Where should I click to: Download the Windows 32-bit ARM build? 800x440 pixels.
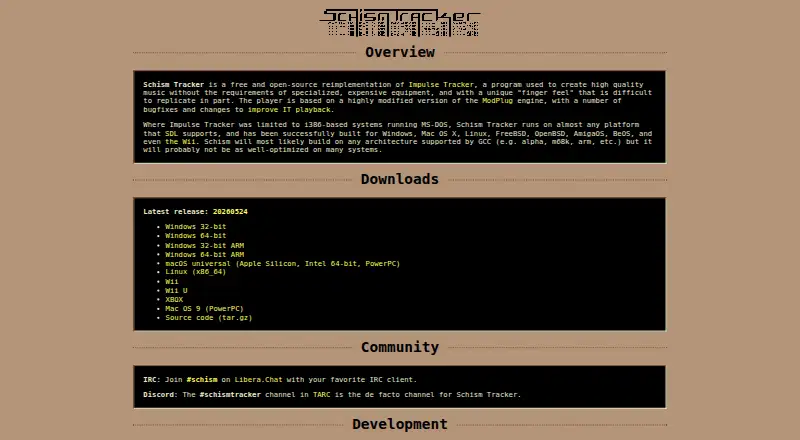pyautogui.click(x=205, y=246)
